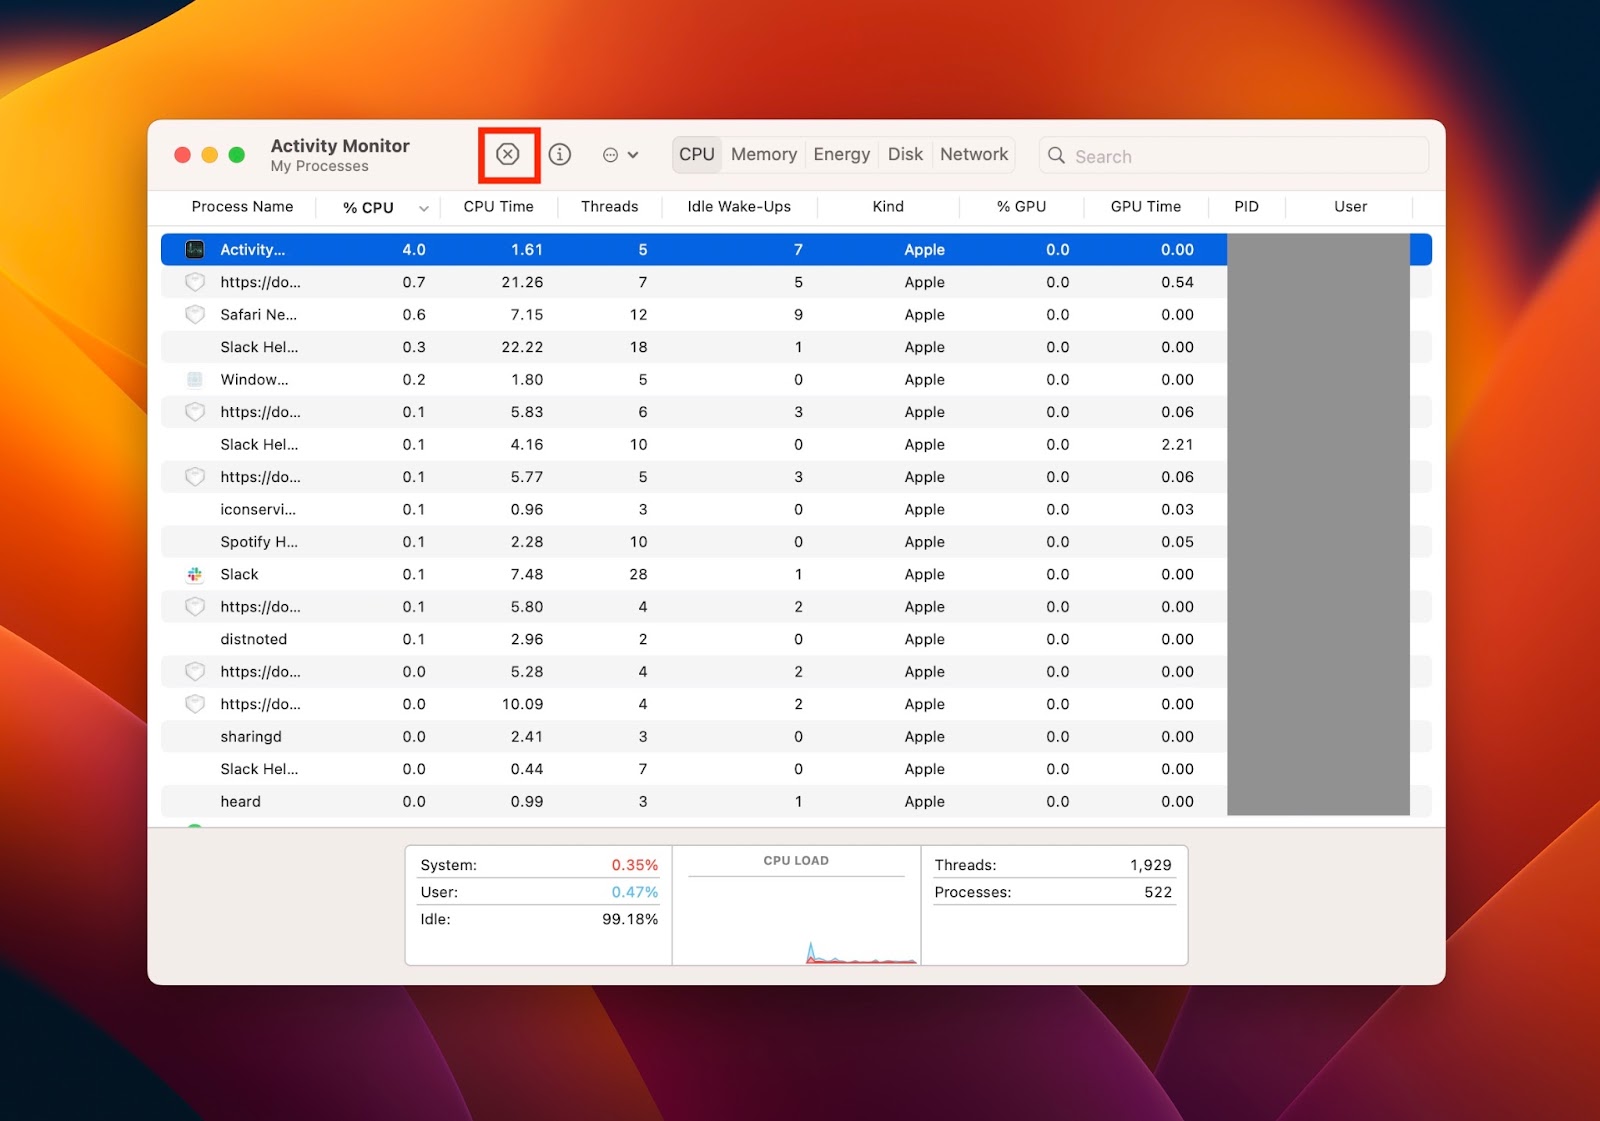Sort by the Threads column header
1600x1121 pixels.
coord(609,206)
